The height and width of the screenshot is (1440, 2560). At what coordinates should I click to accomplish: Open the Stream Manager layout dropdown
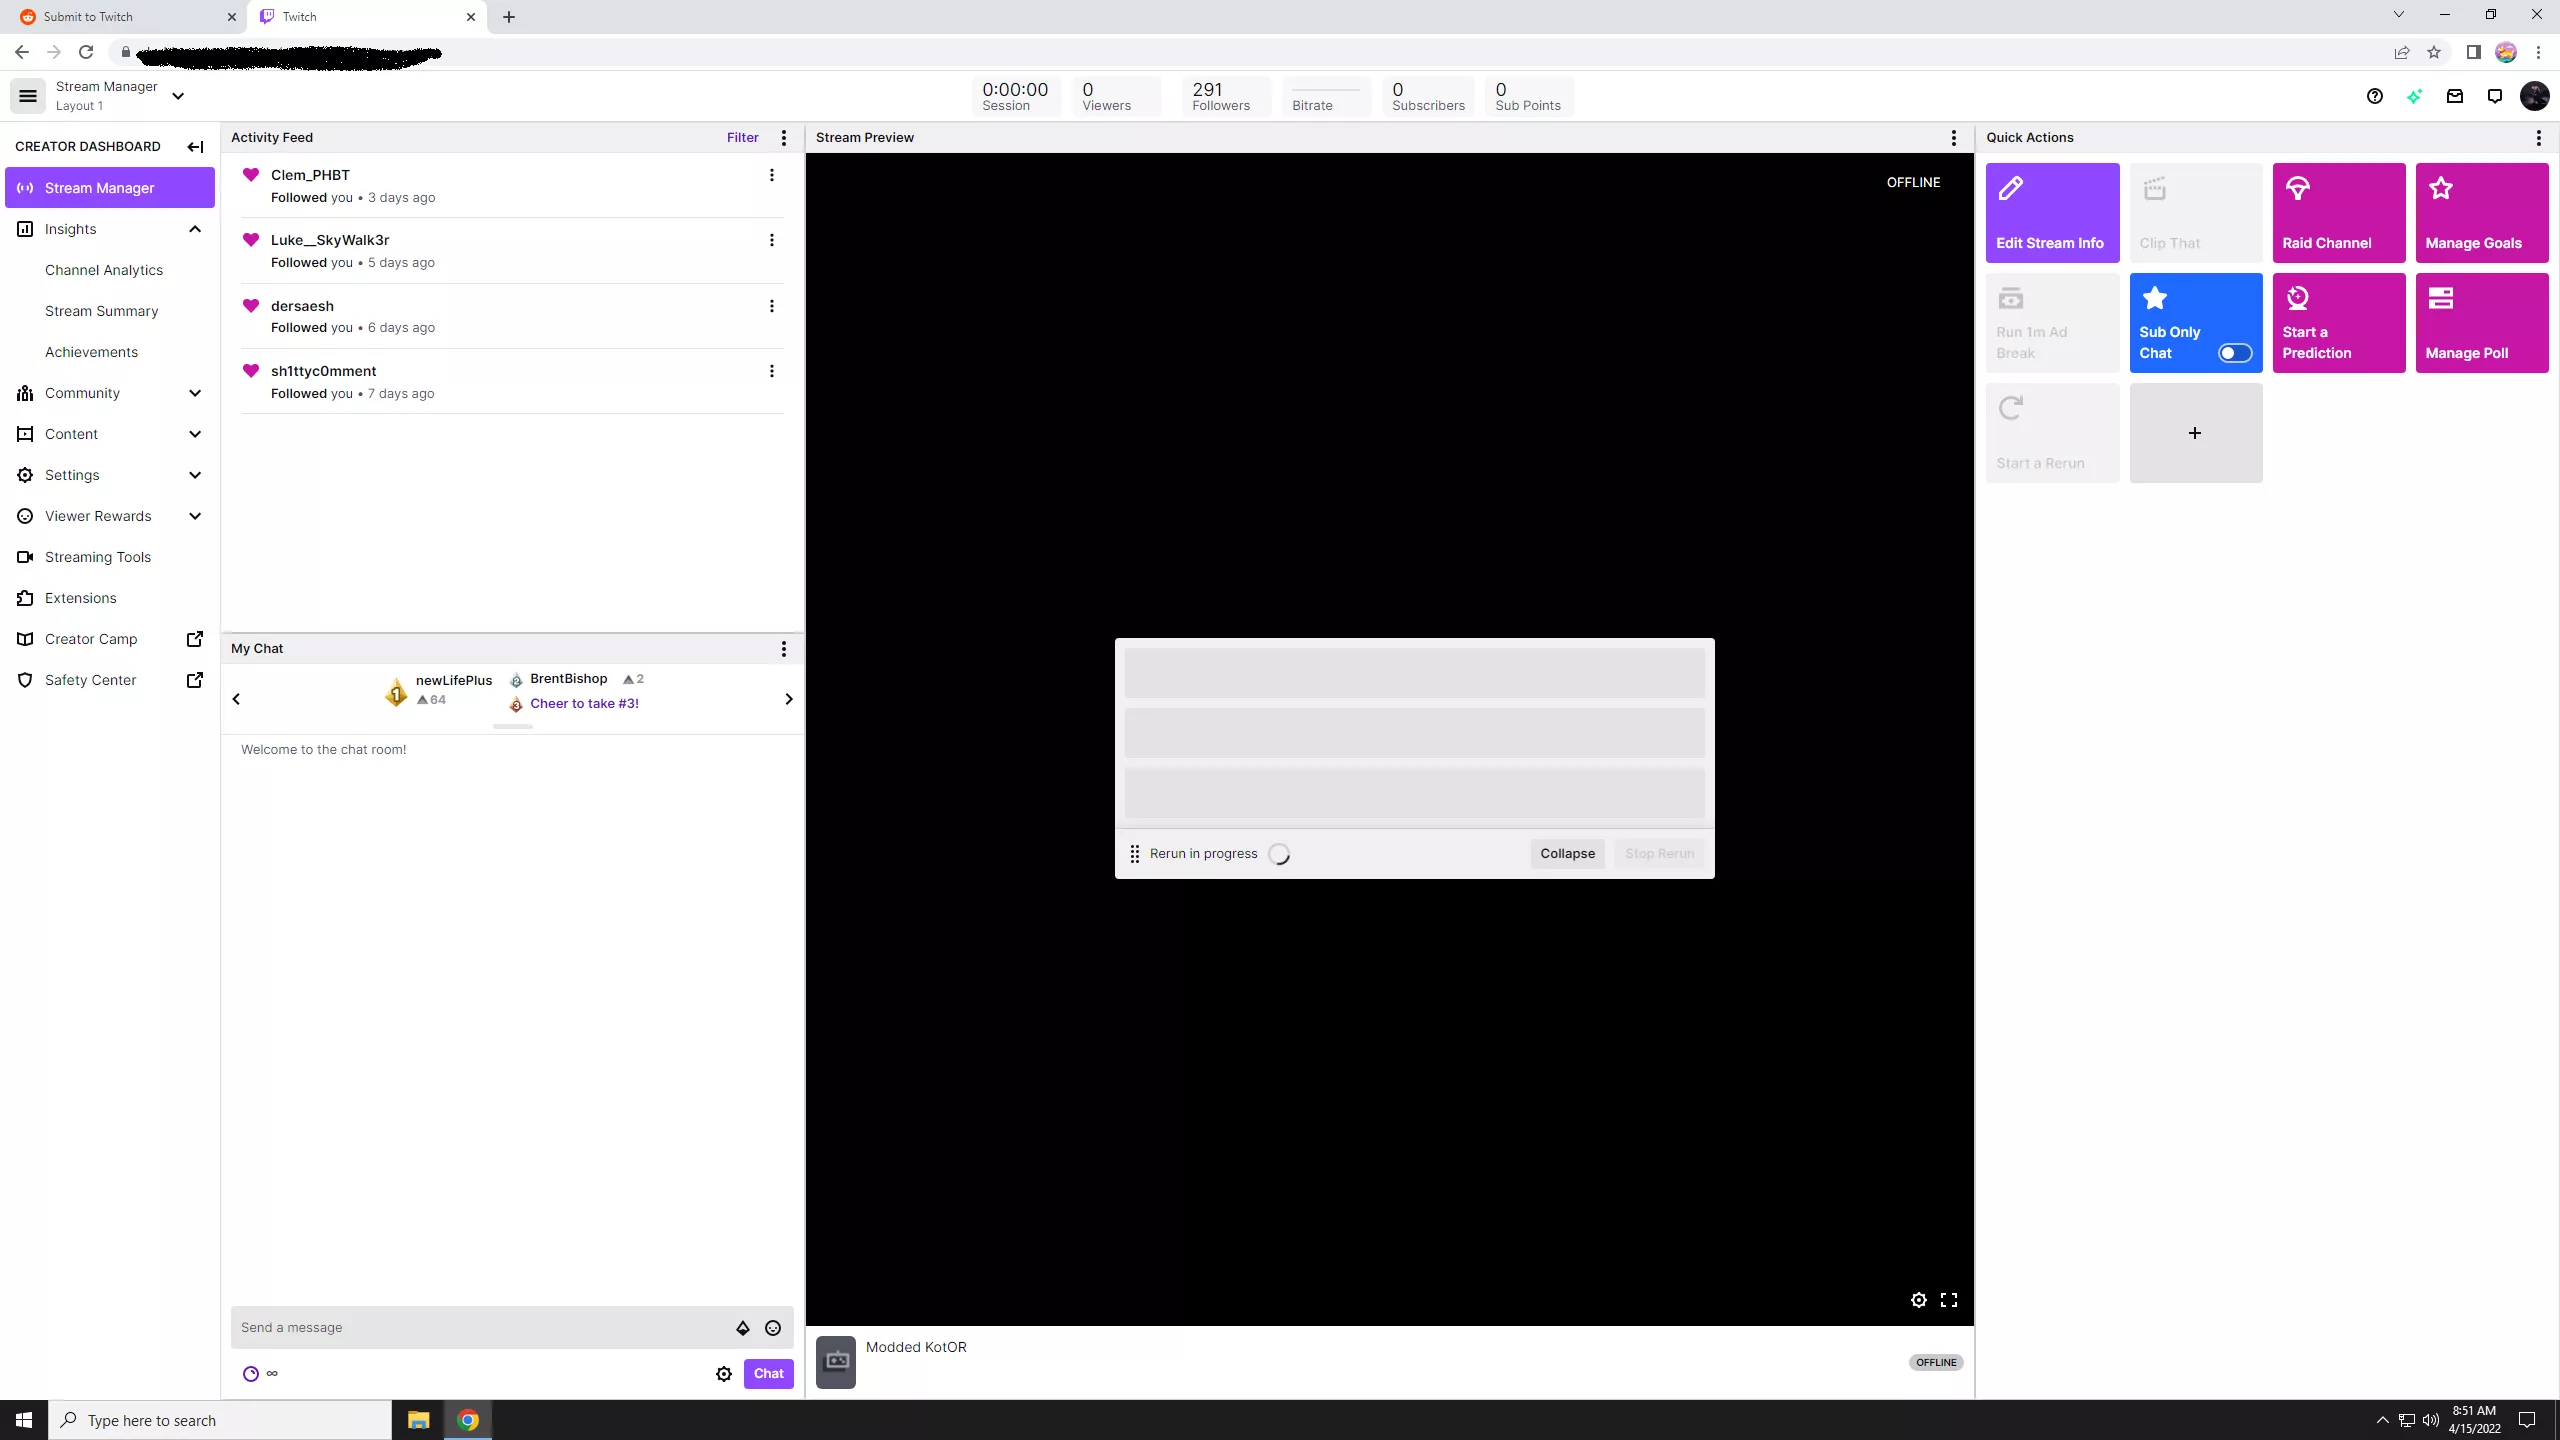pos(178,96)
